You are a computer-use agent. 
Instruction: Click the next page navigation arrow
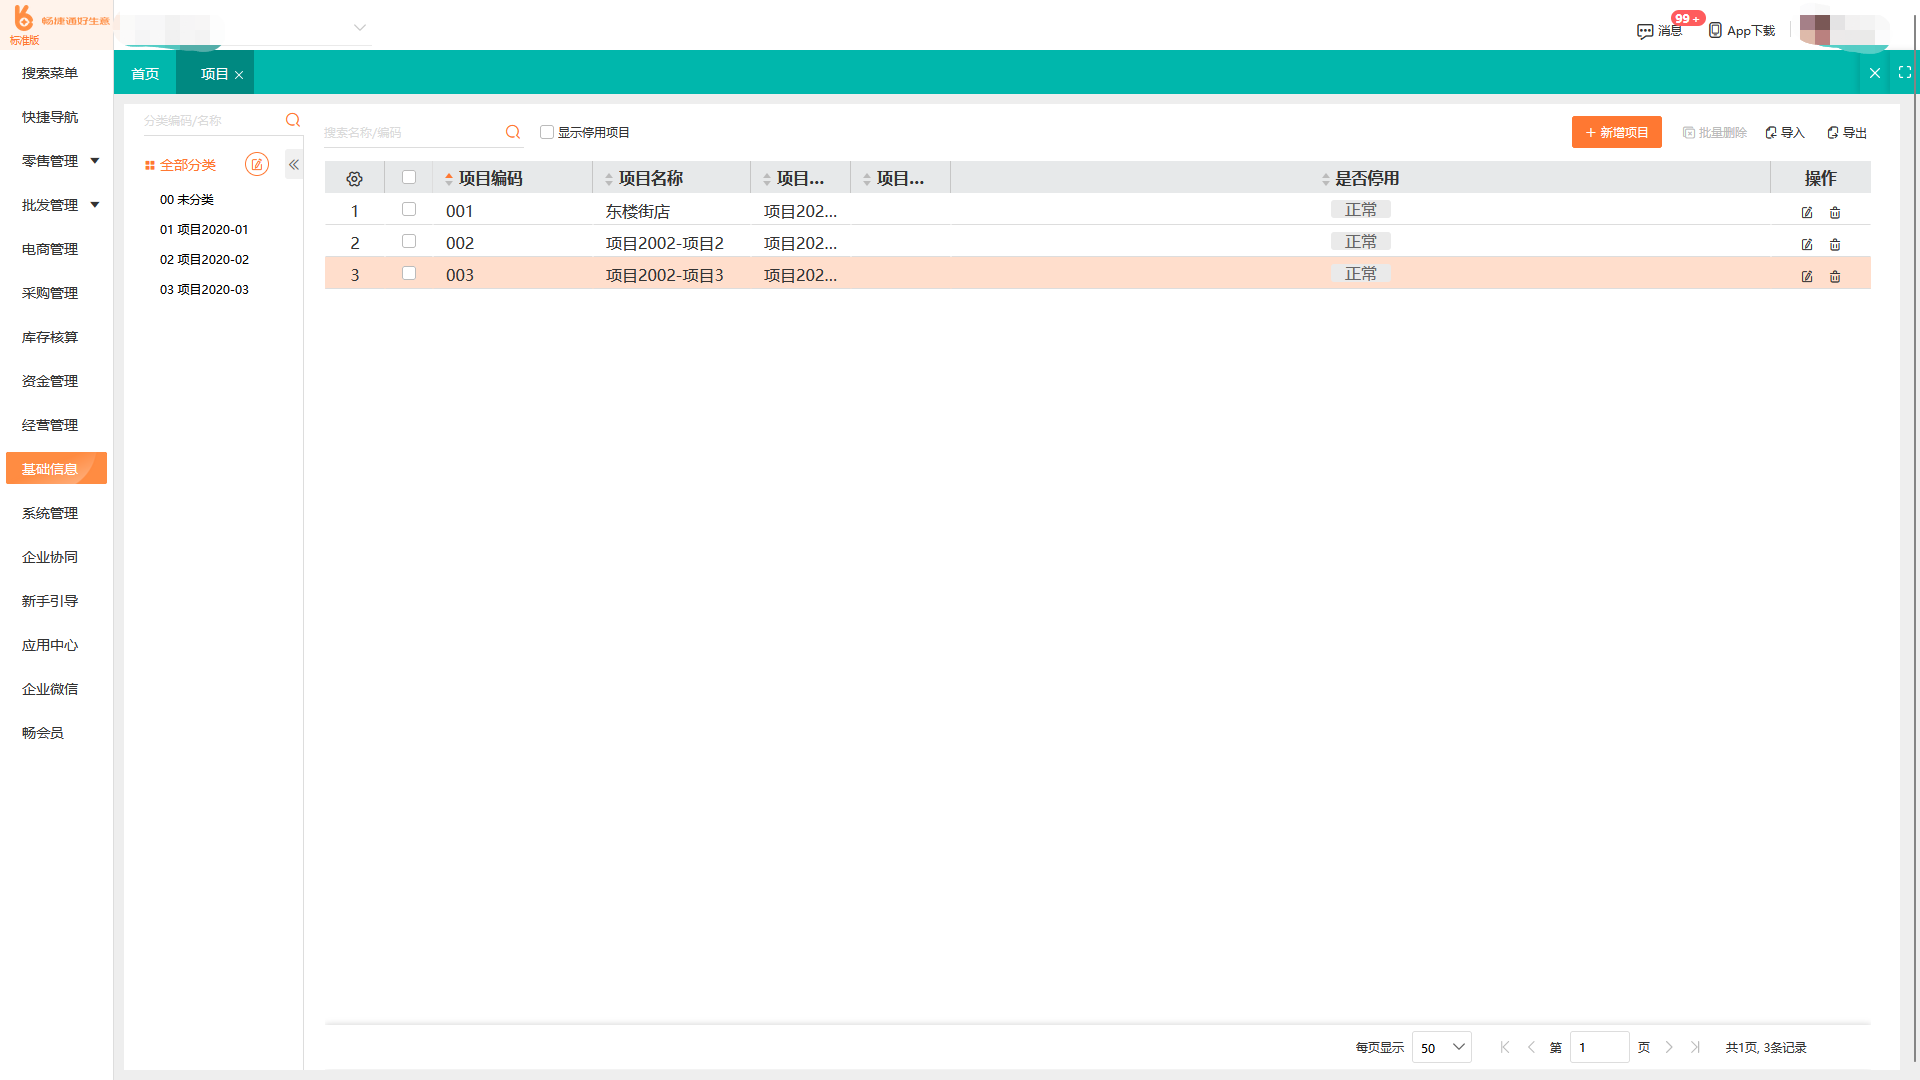[x=1668, y=1047]
